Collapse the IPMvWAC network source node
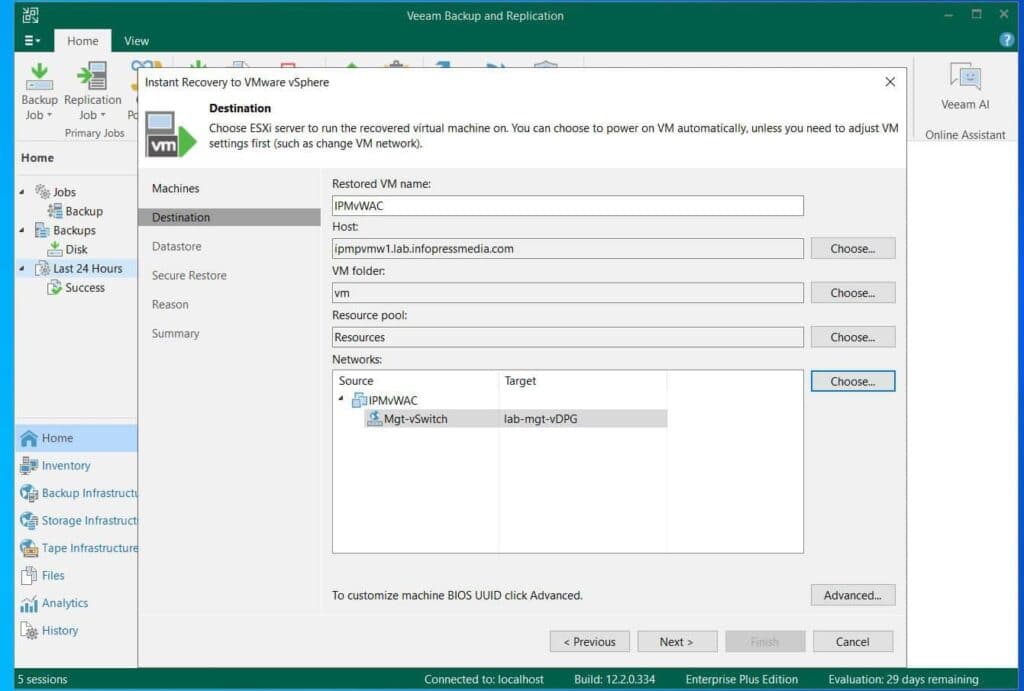 click(x=341, y=398)
